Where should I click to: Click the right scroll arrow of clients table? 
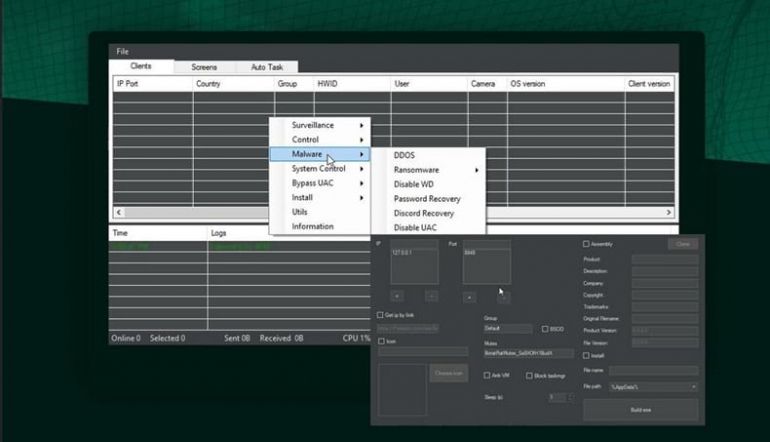670,213
